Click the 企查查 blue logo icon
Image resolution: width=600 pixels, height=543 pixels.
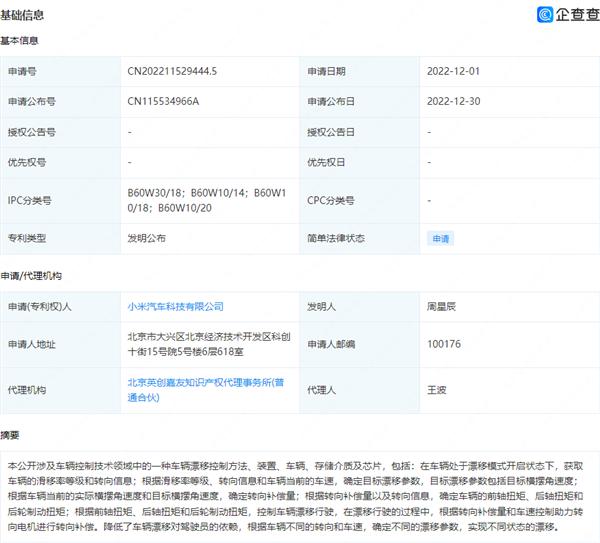pos(545,15)
